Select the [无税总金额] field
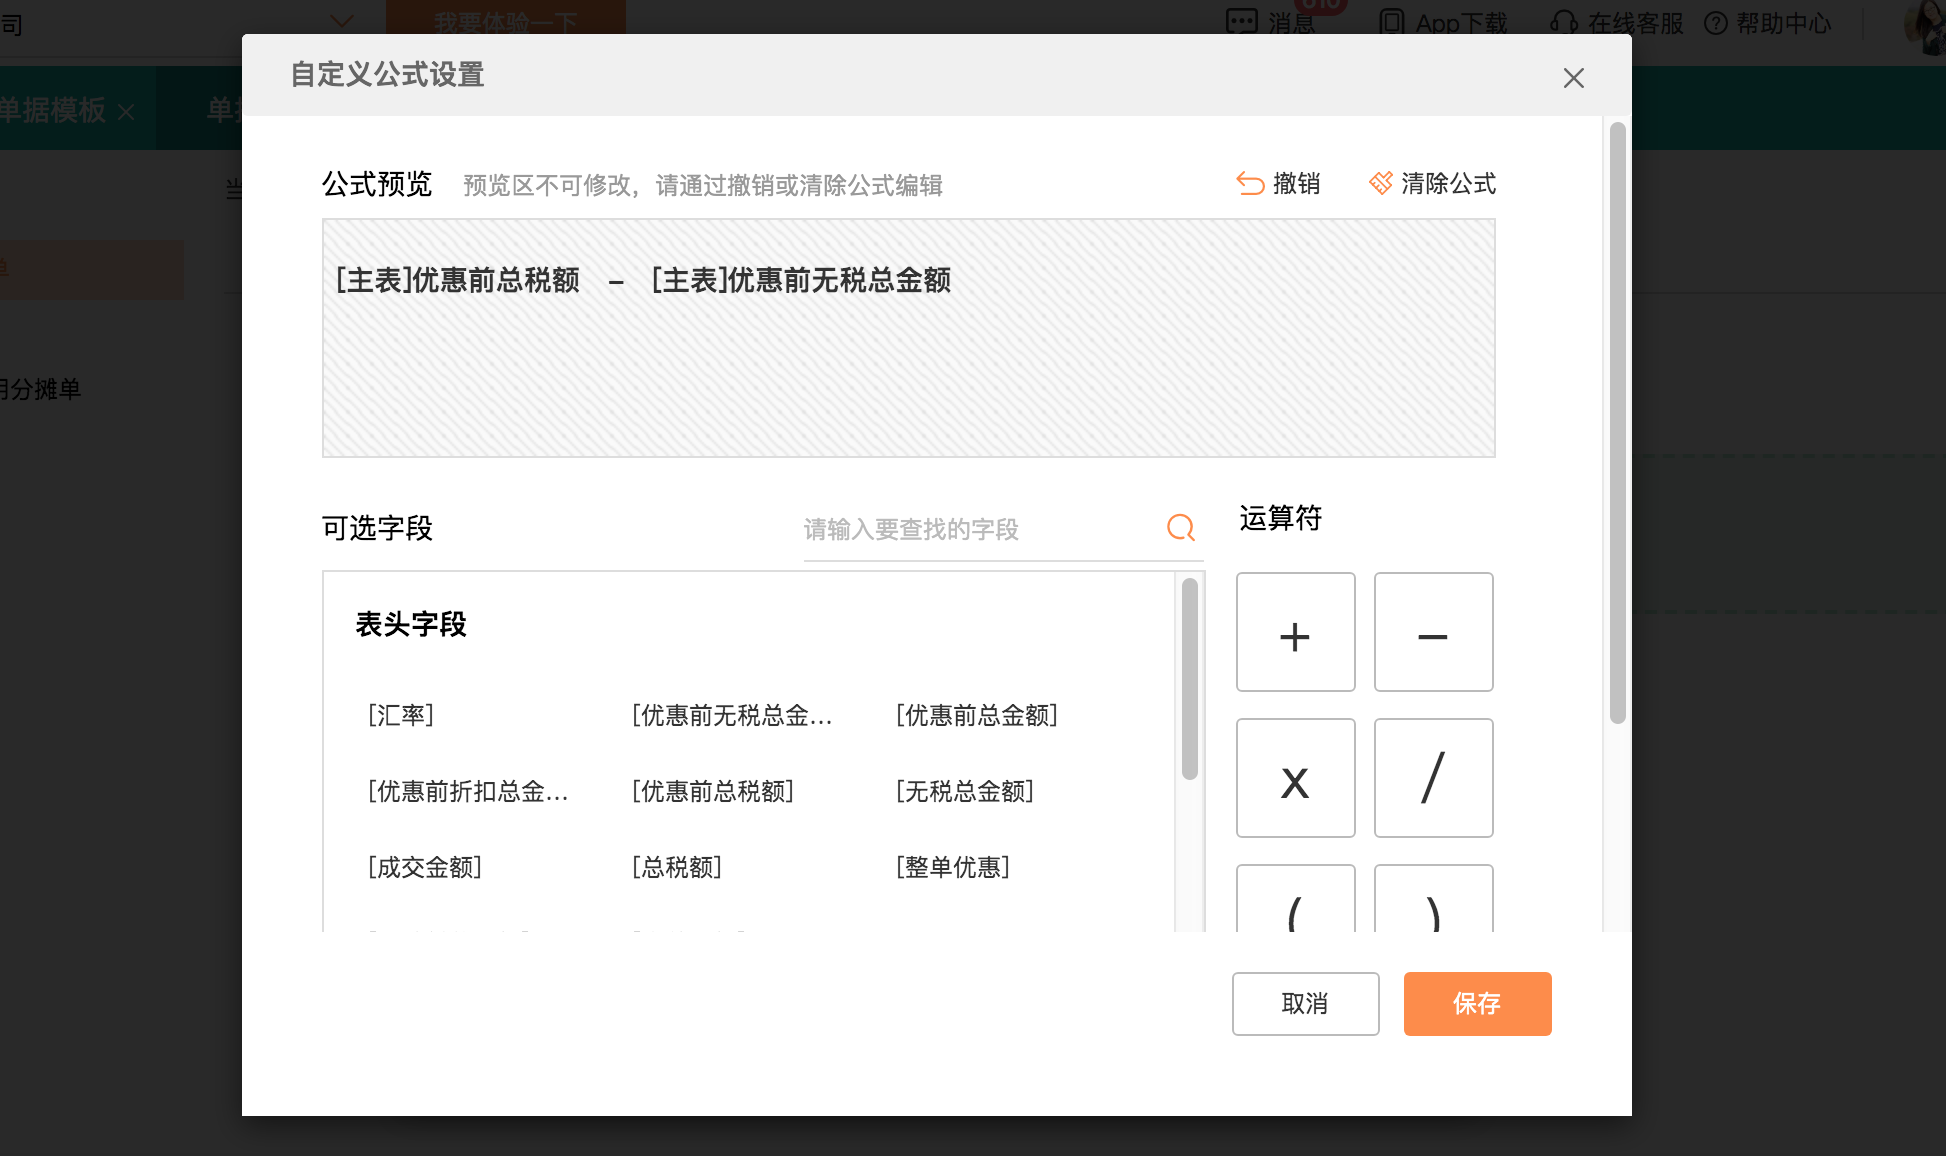 click(x=965, y=791)
